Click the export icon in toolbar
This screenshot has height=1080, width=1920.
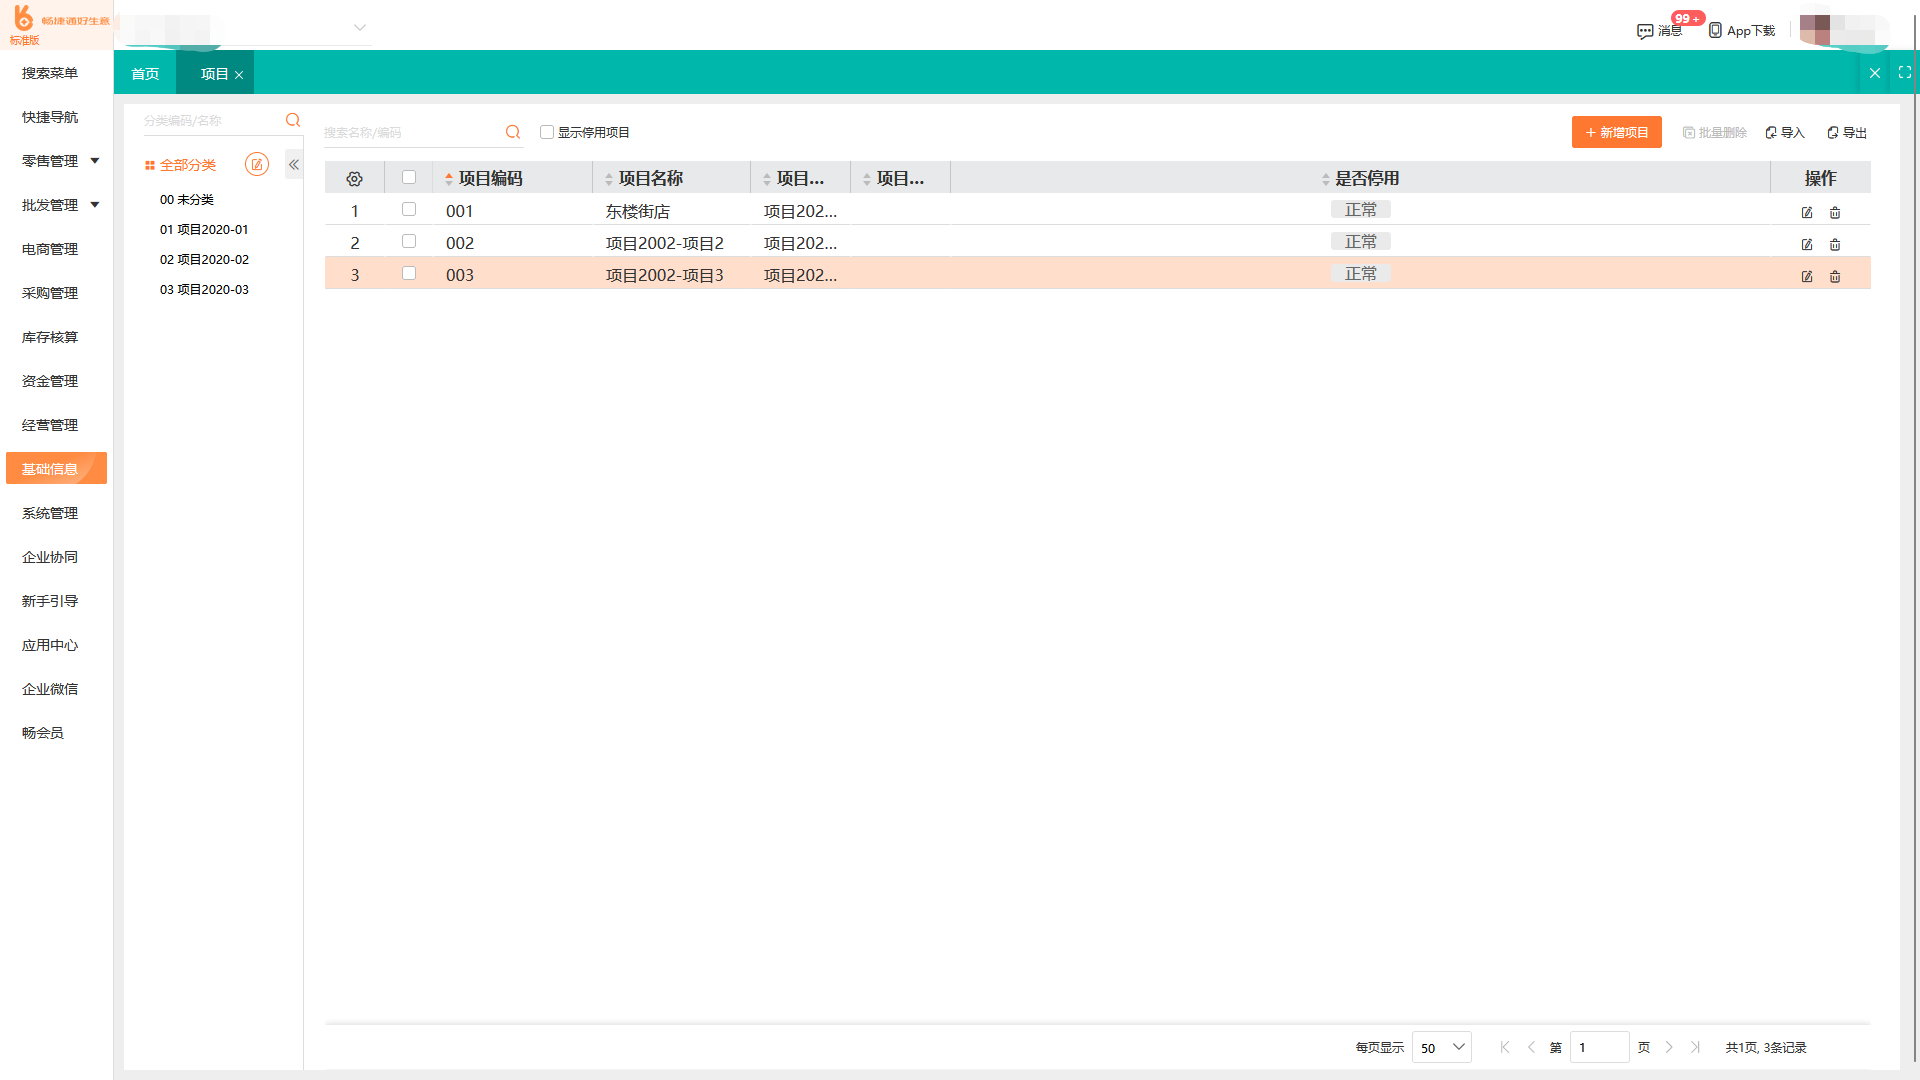click(1845, 131)
